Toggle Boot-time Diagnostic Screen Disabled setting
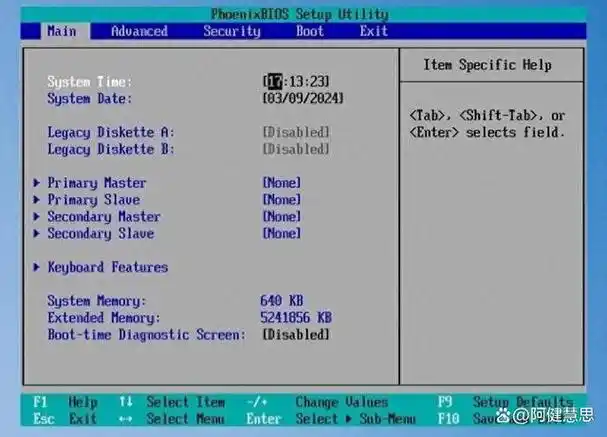The height and width of the screenshot is (437, 607). [x=296, y=335]
